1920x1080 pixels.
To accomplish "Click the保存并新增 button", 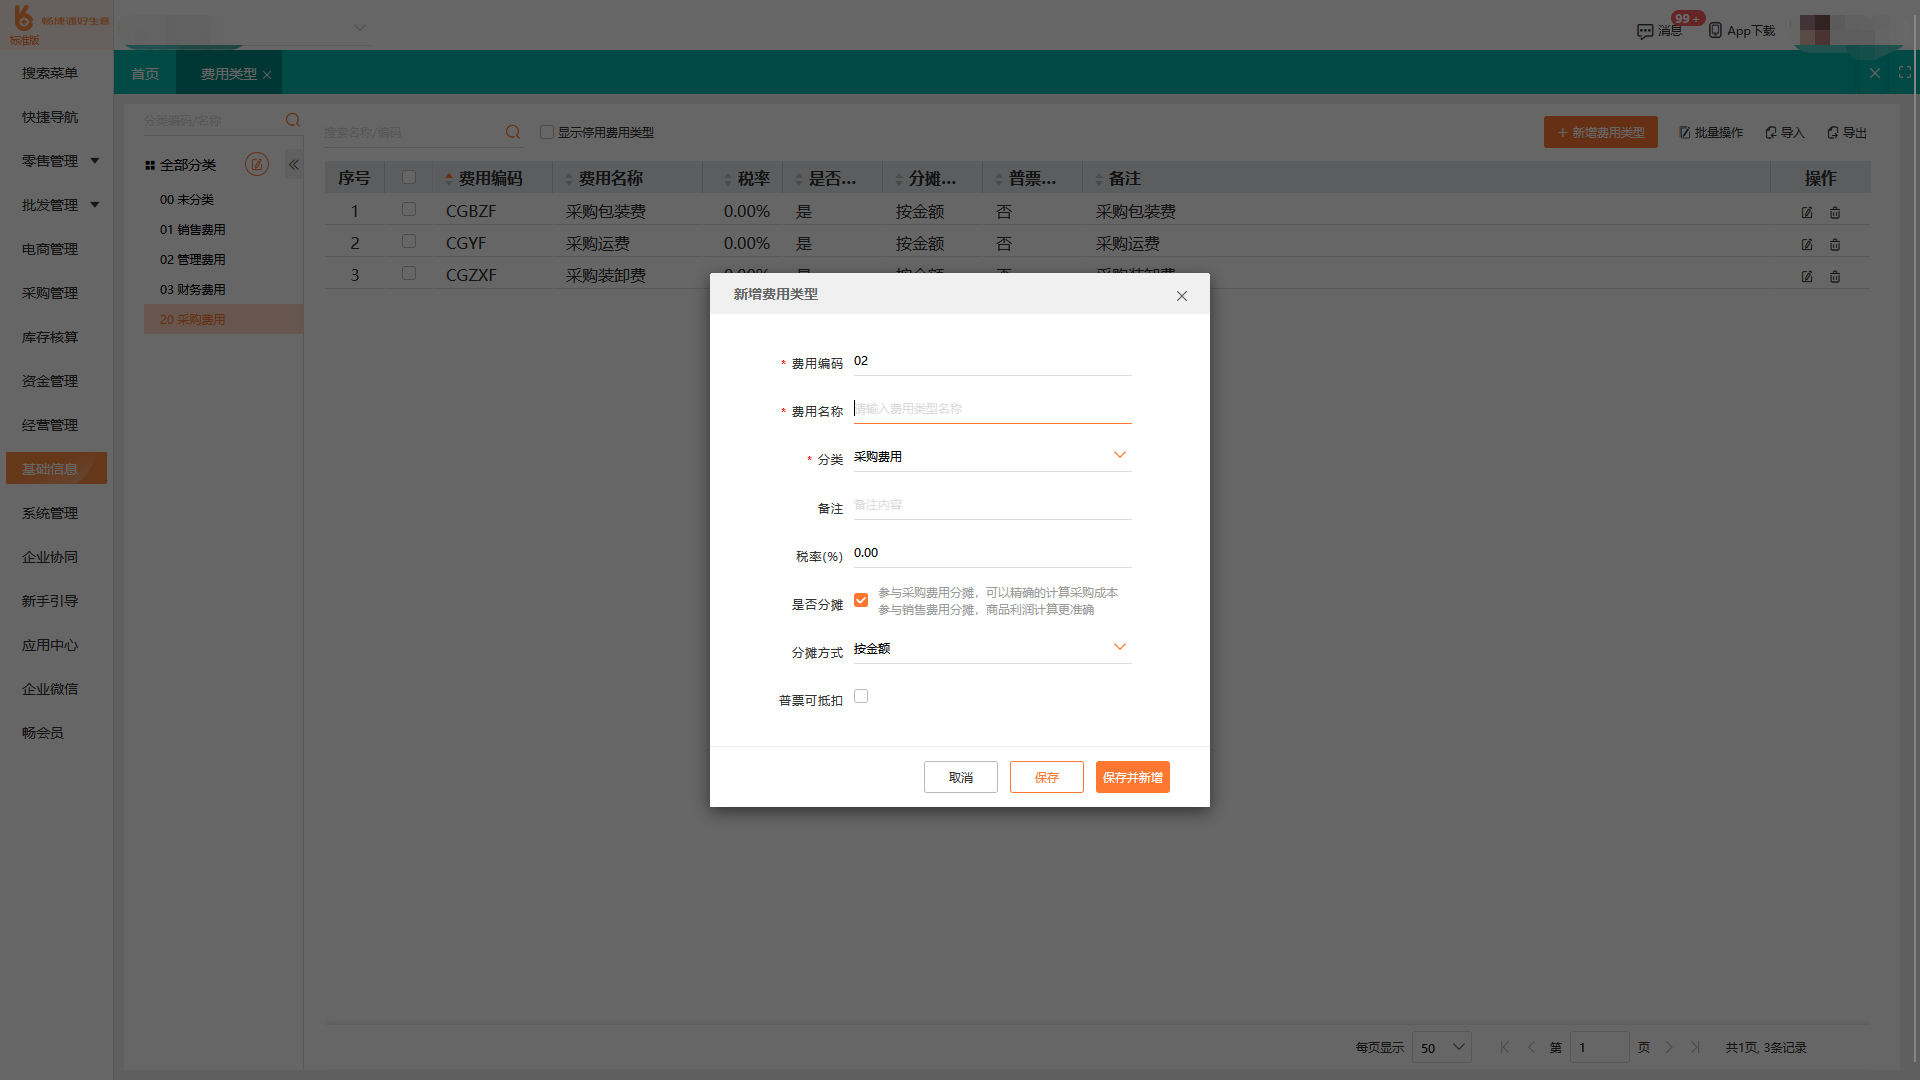I will click(x=1129, y=777).
